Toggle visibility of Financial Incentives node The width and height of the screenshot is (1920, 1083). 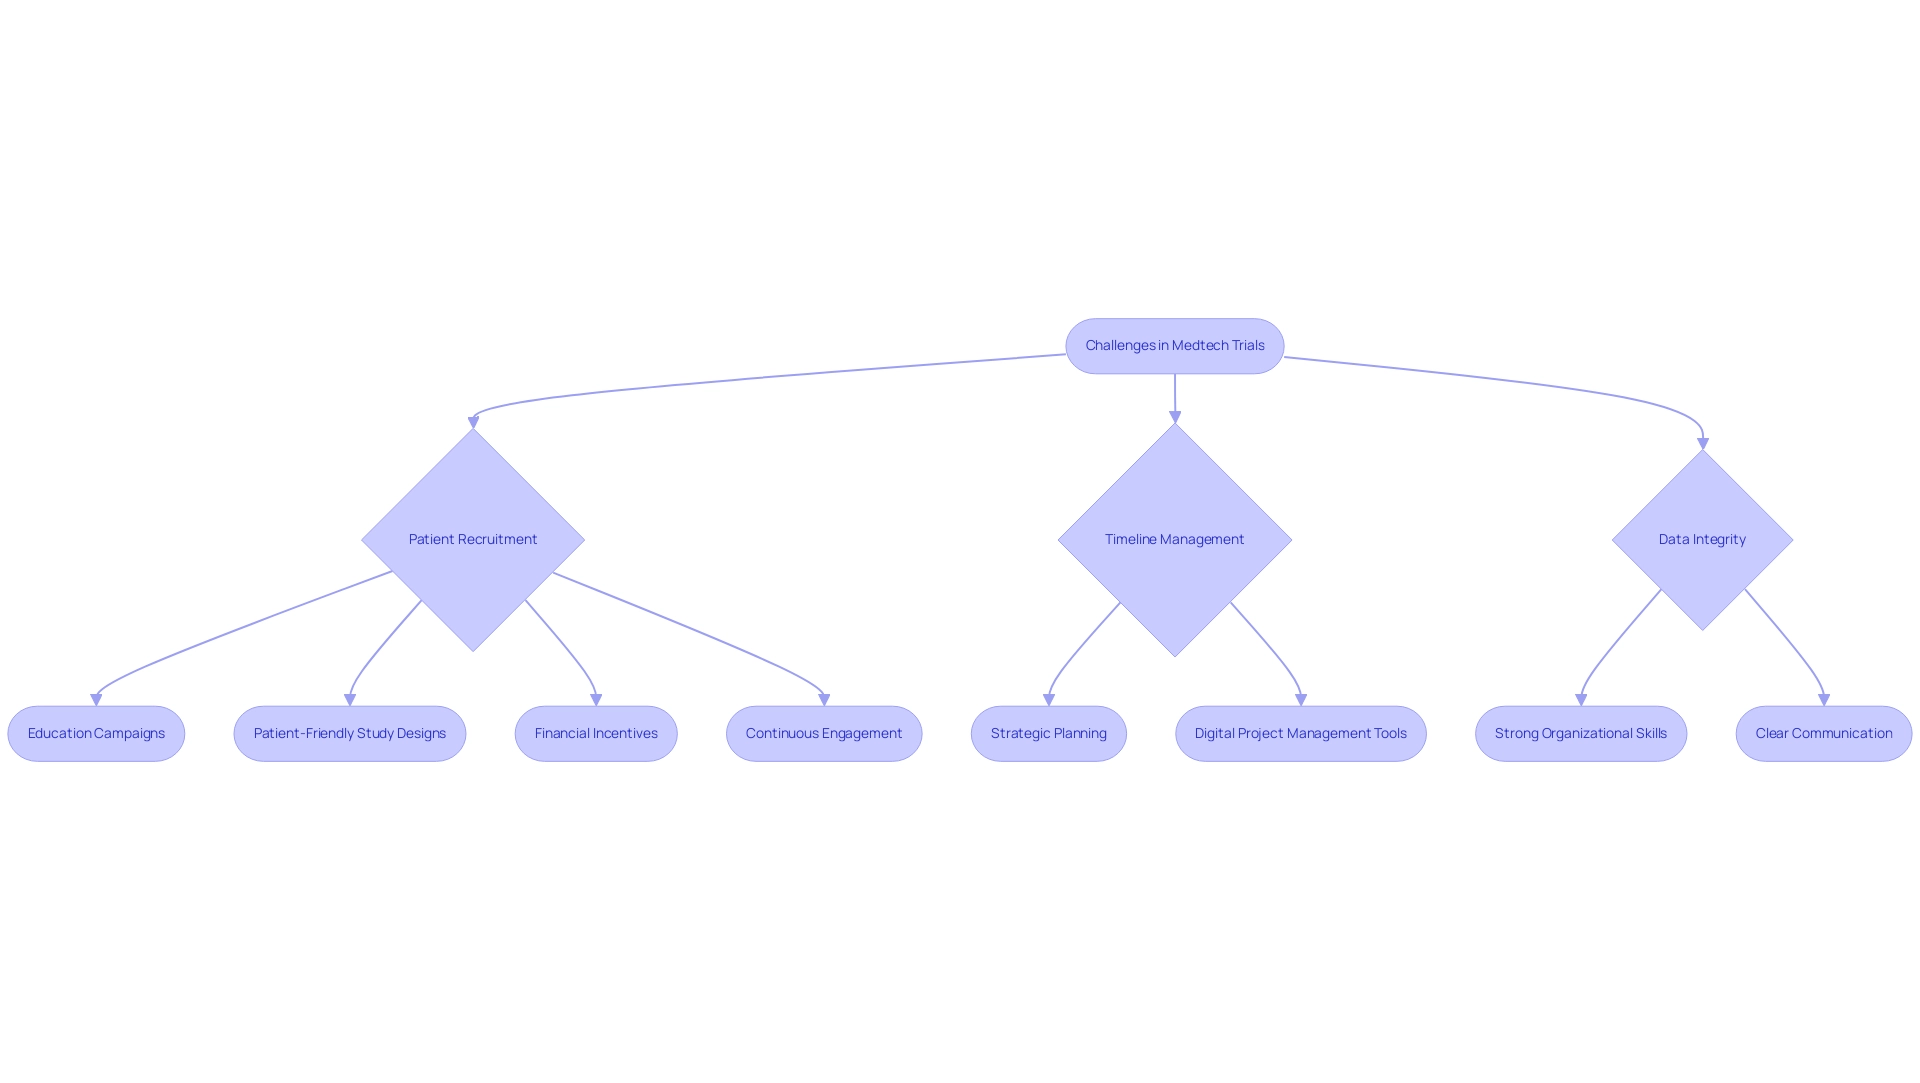tap(596, 733)
